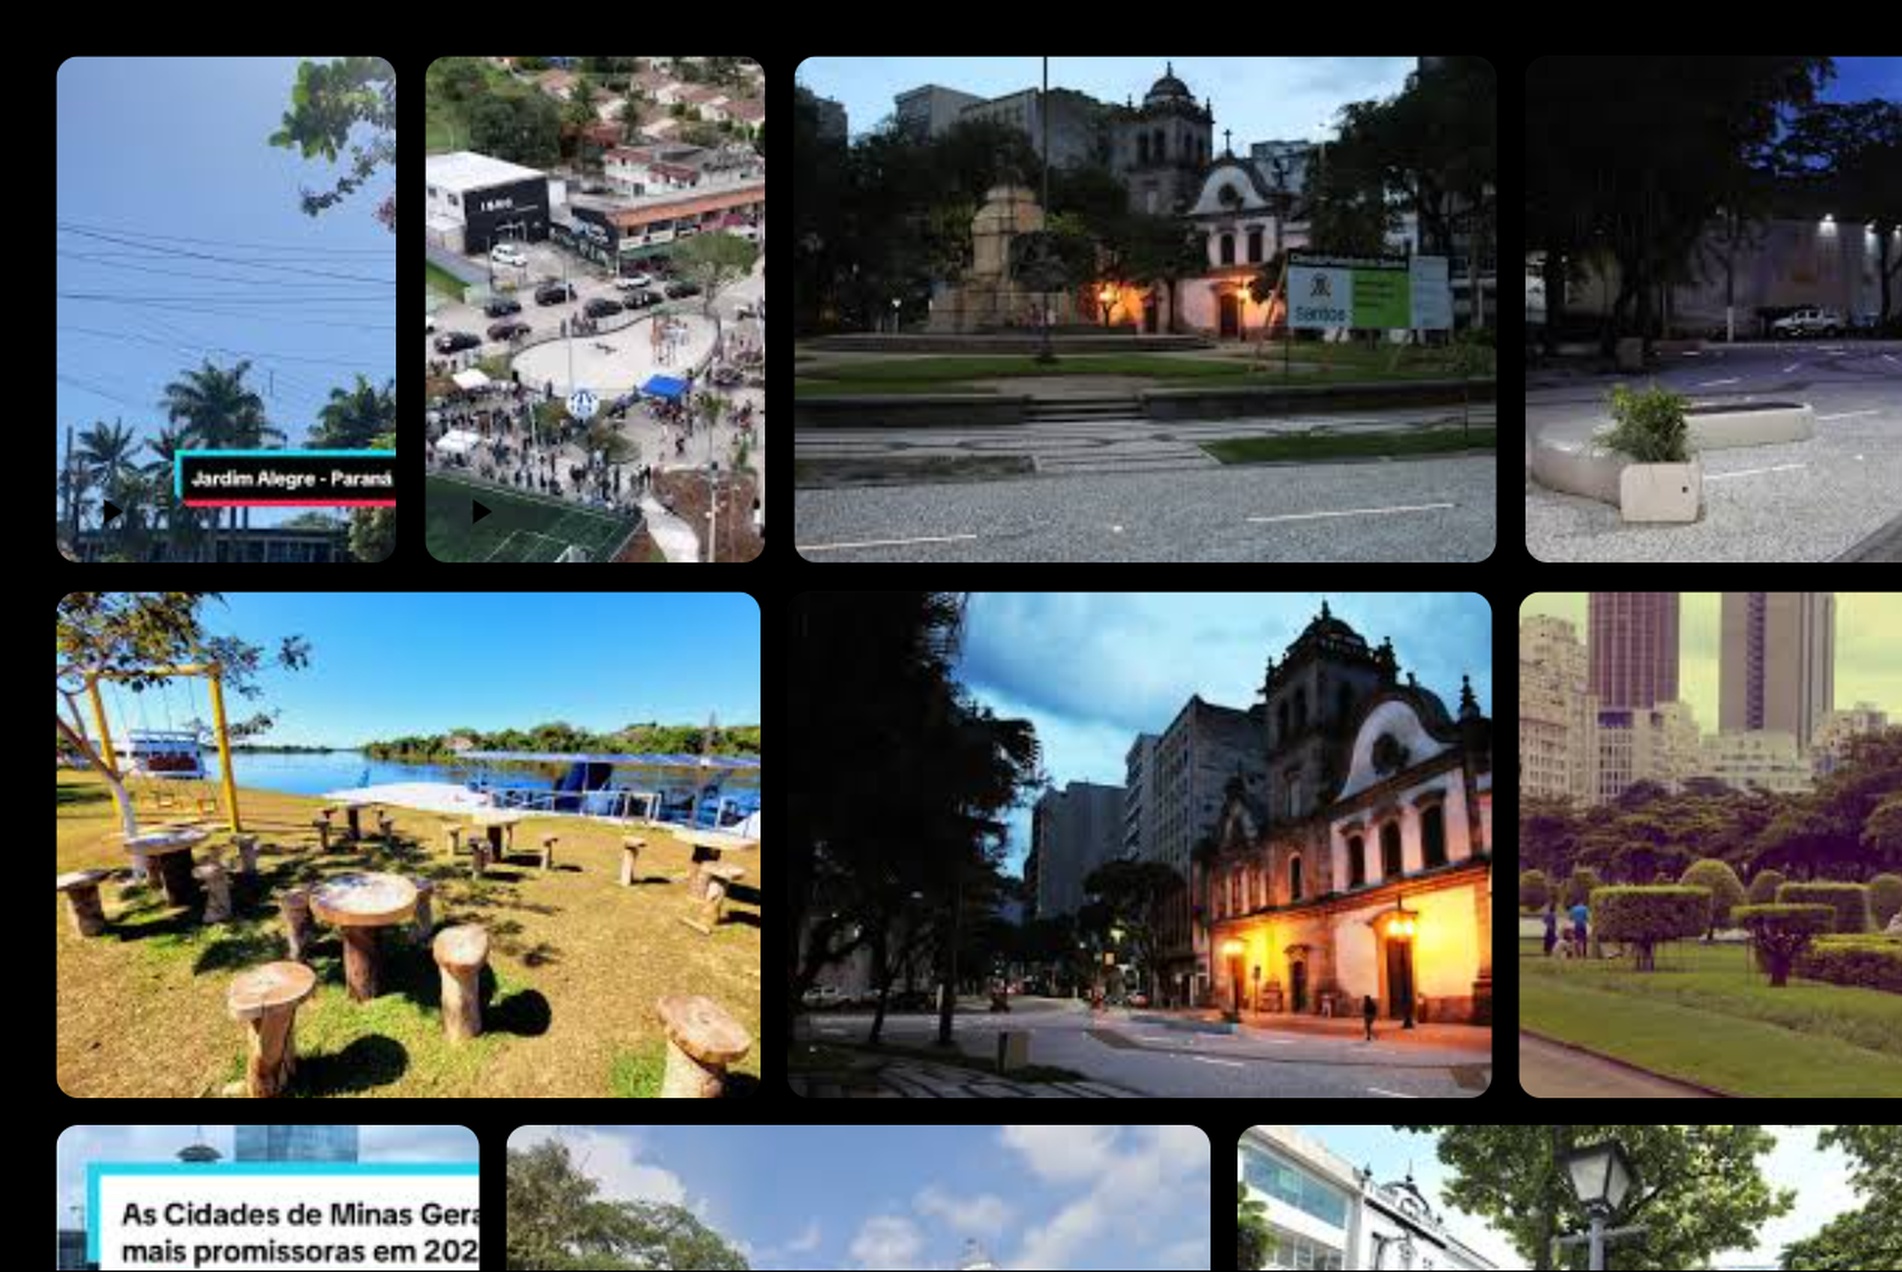Image resolution: width=1902 pixels, height=1272 pixels.
Task: Play the Jardim Alegre video via play icon
Action: click(112, 512)
